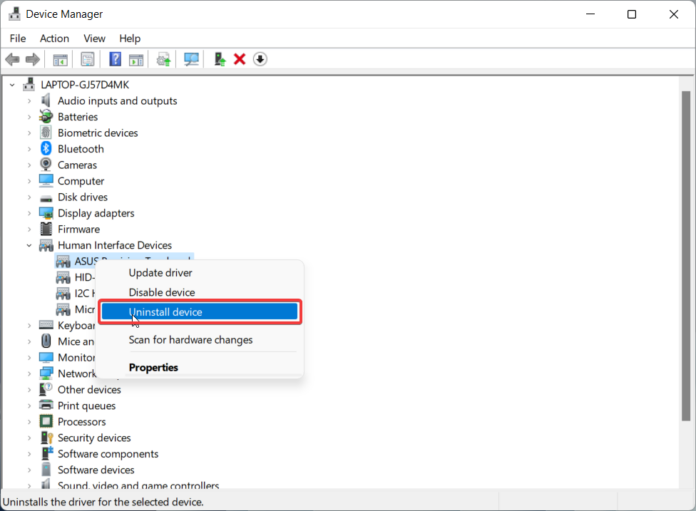Screen dimensions: 696x511
Task: Maximize the Device Manager window
Action: tap(632, 14)
